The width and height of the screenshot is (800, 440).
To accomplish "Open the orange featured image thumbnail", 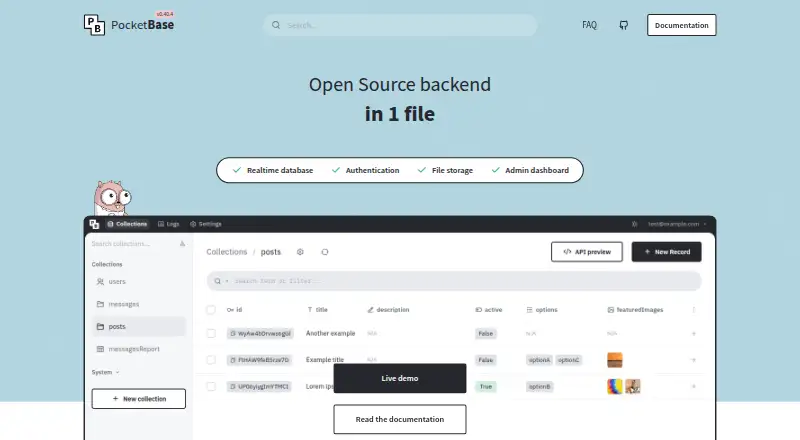I will 615,360.
